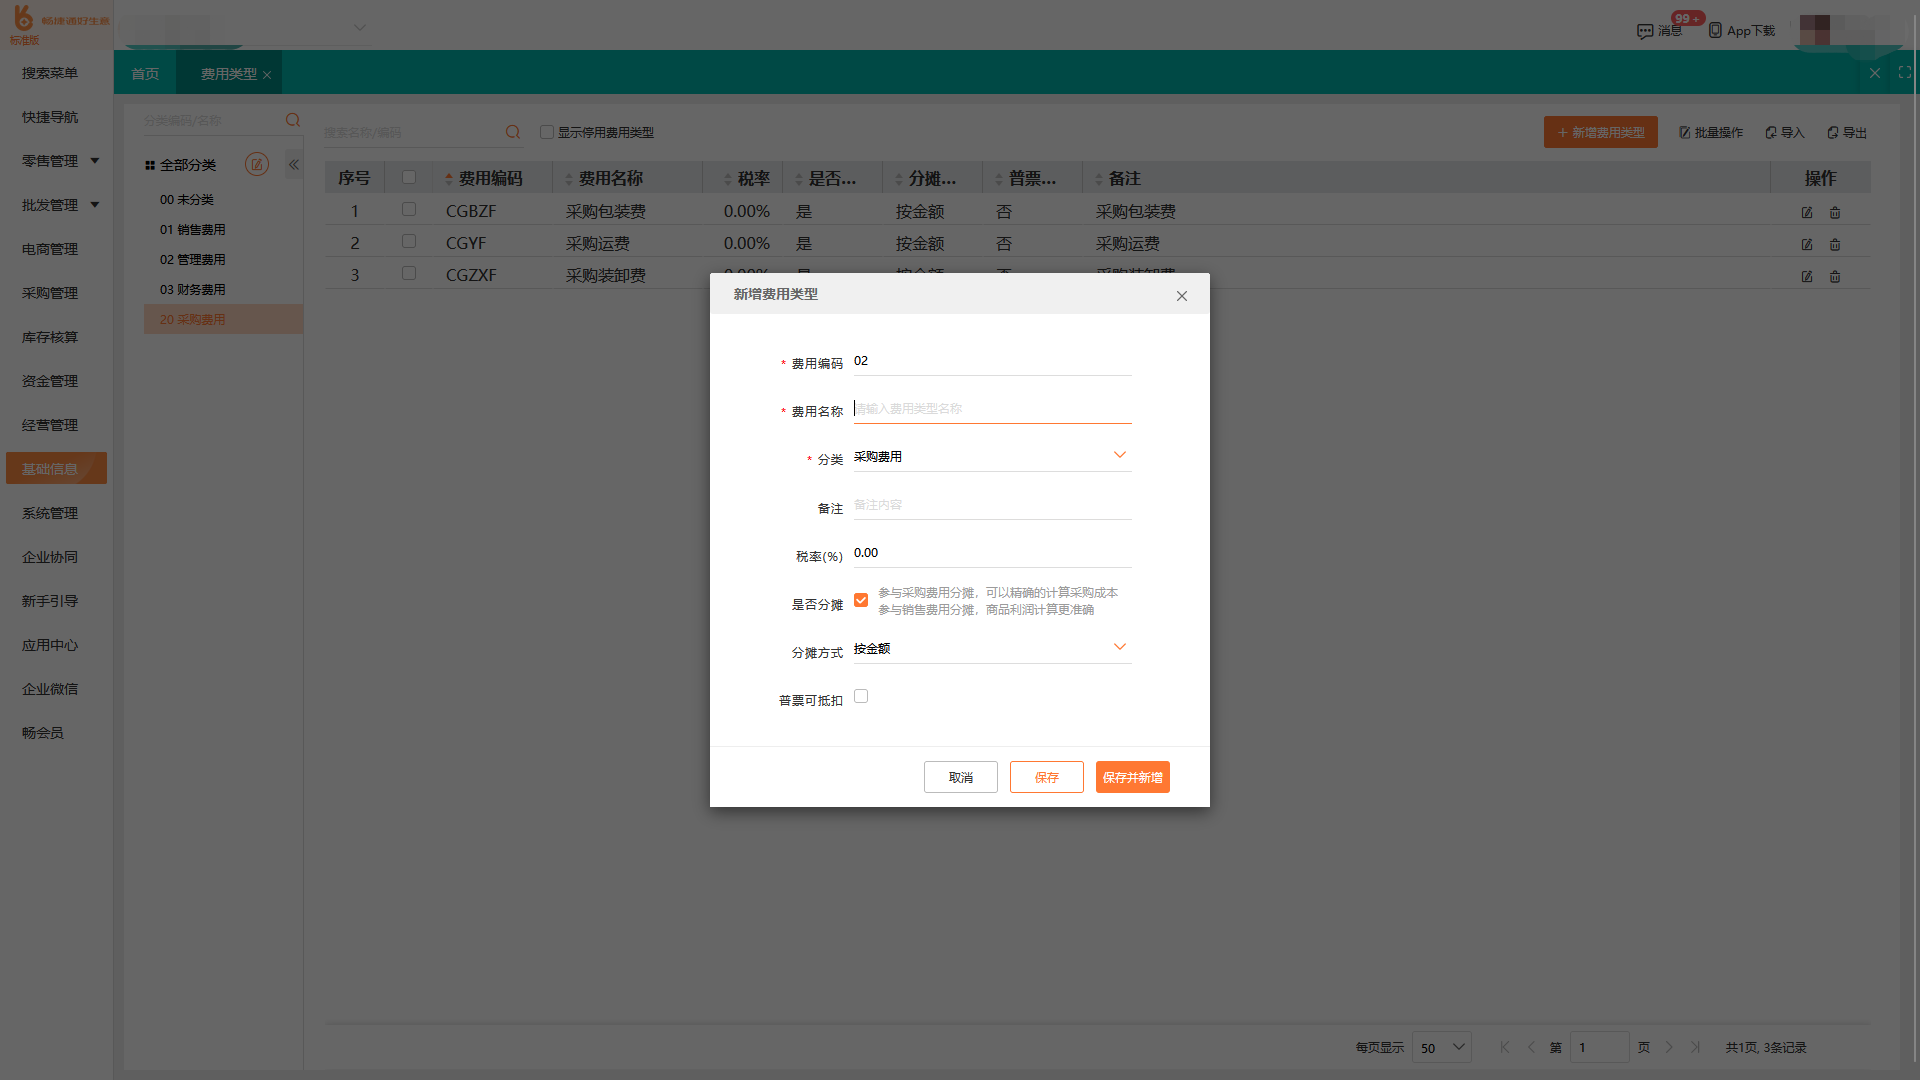Click 取消 button in dialog
This screenshot has width=1920, height=1080.
(960, 777)
